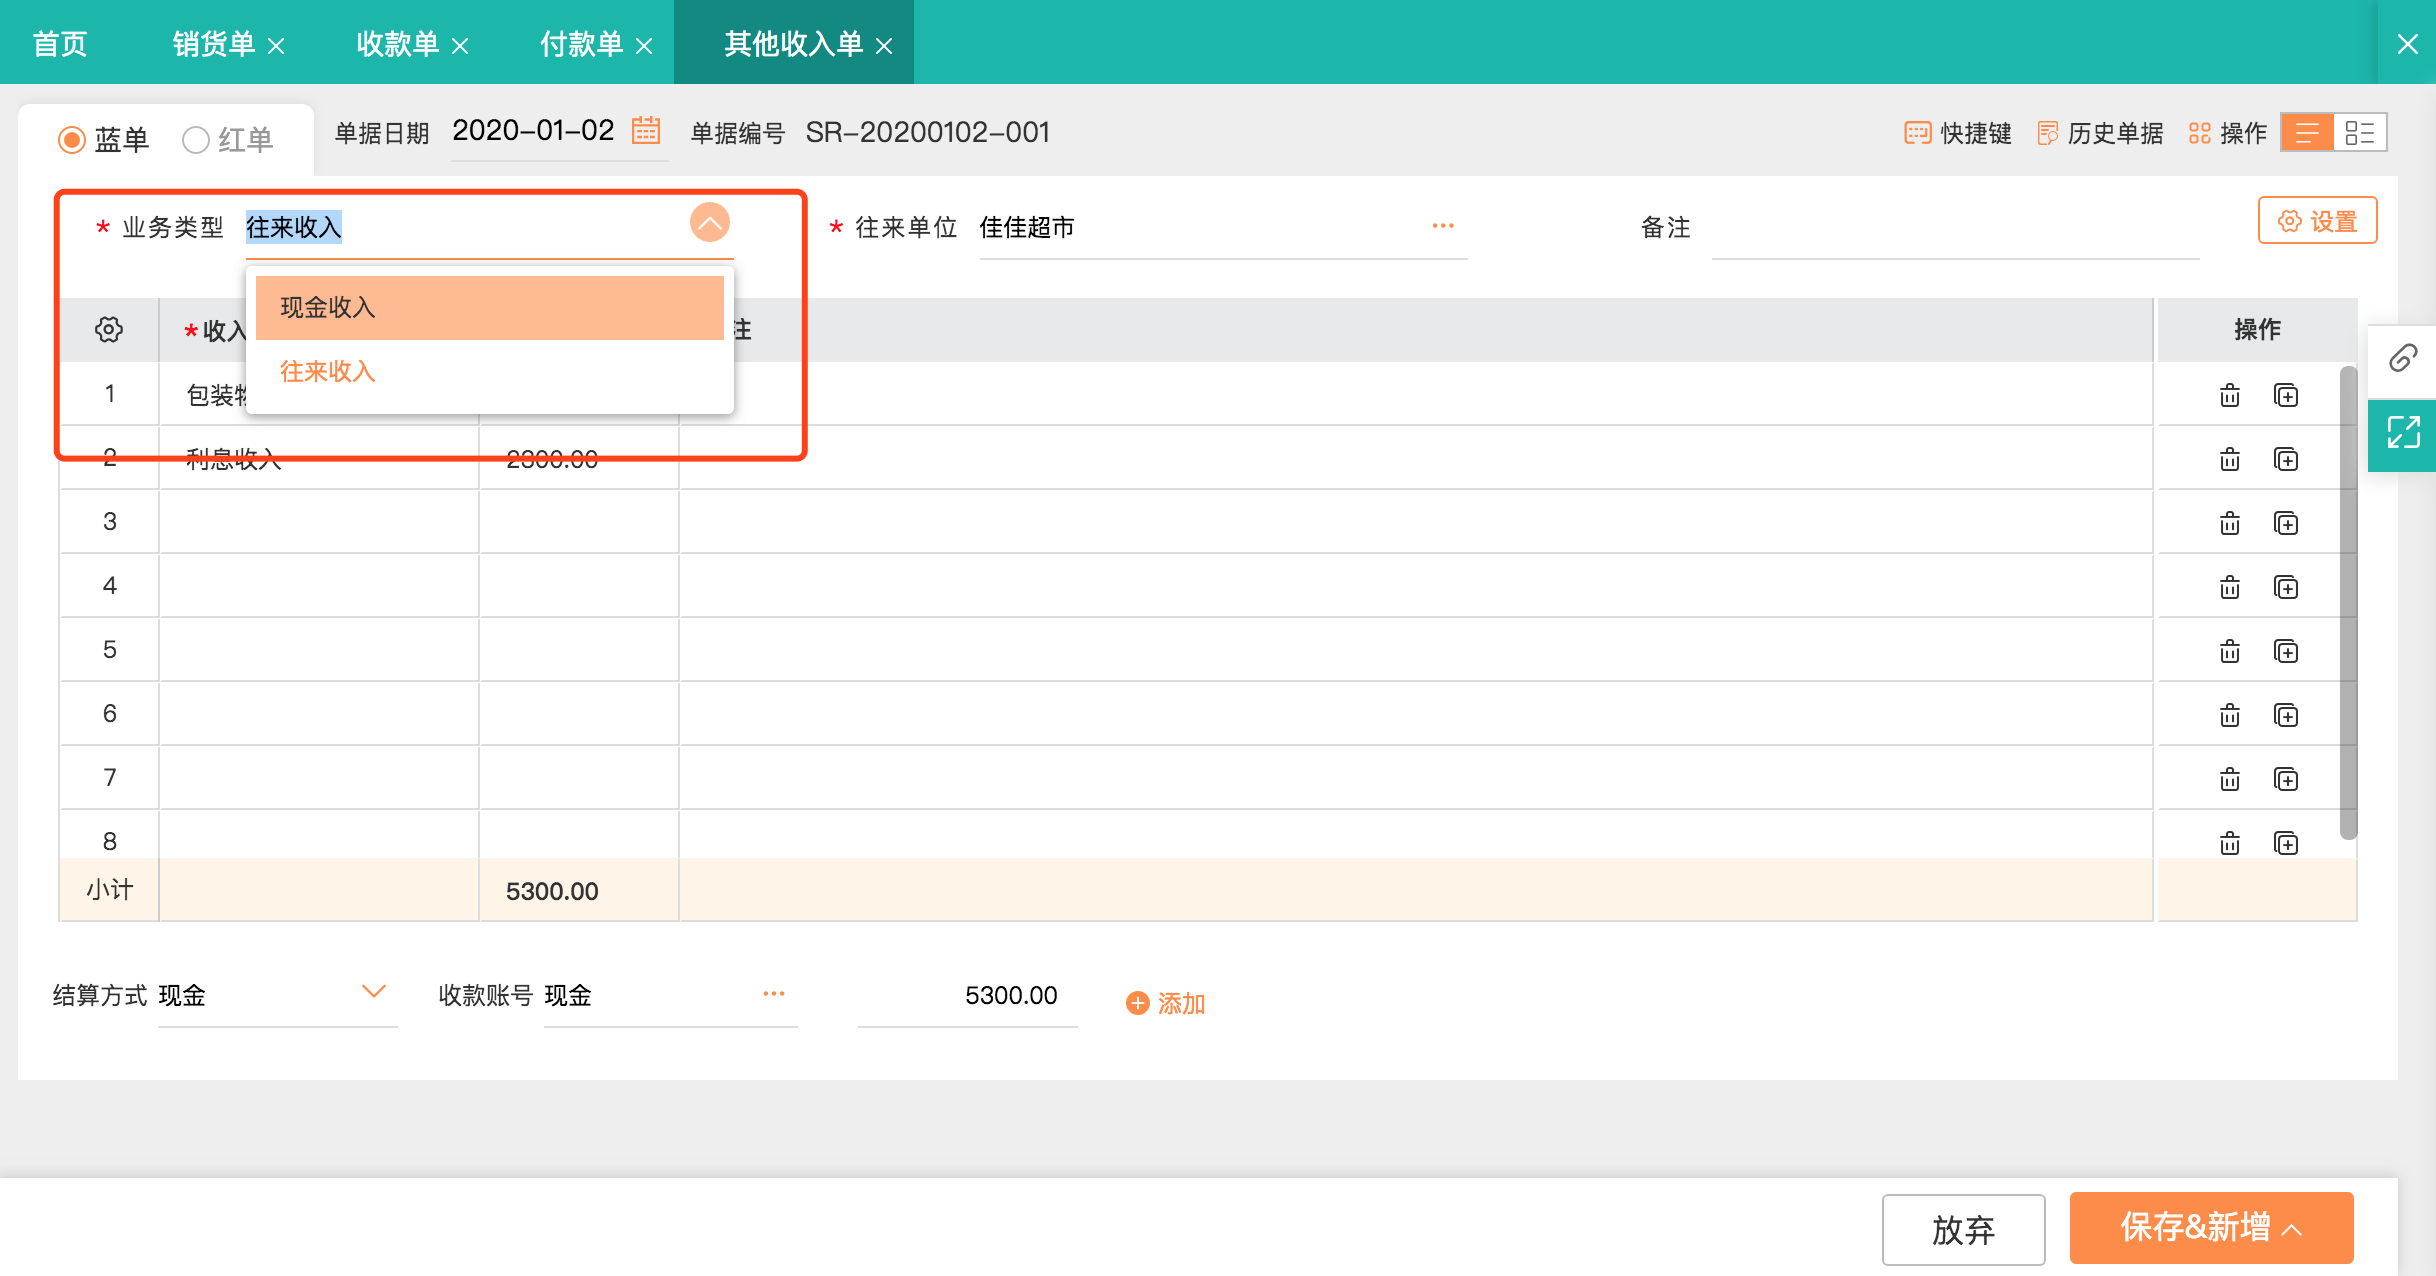This screenshot has height=1276, width=2436.
Task: Click the 小计 total amount field
Action: [548, 891]
